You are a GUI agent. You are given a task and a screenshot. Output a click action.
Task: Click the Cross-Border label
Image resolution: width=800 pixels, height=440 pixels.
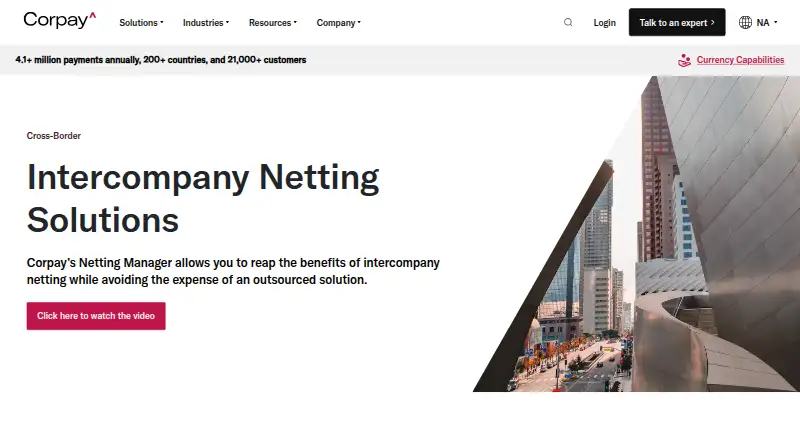click(x=54, y=136)
